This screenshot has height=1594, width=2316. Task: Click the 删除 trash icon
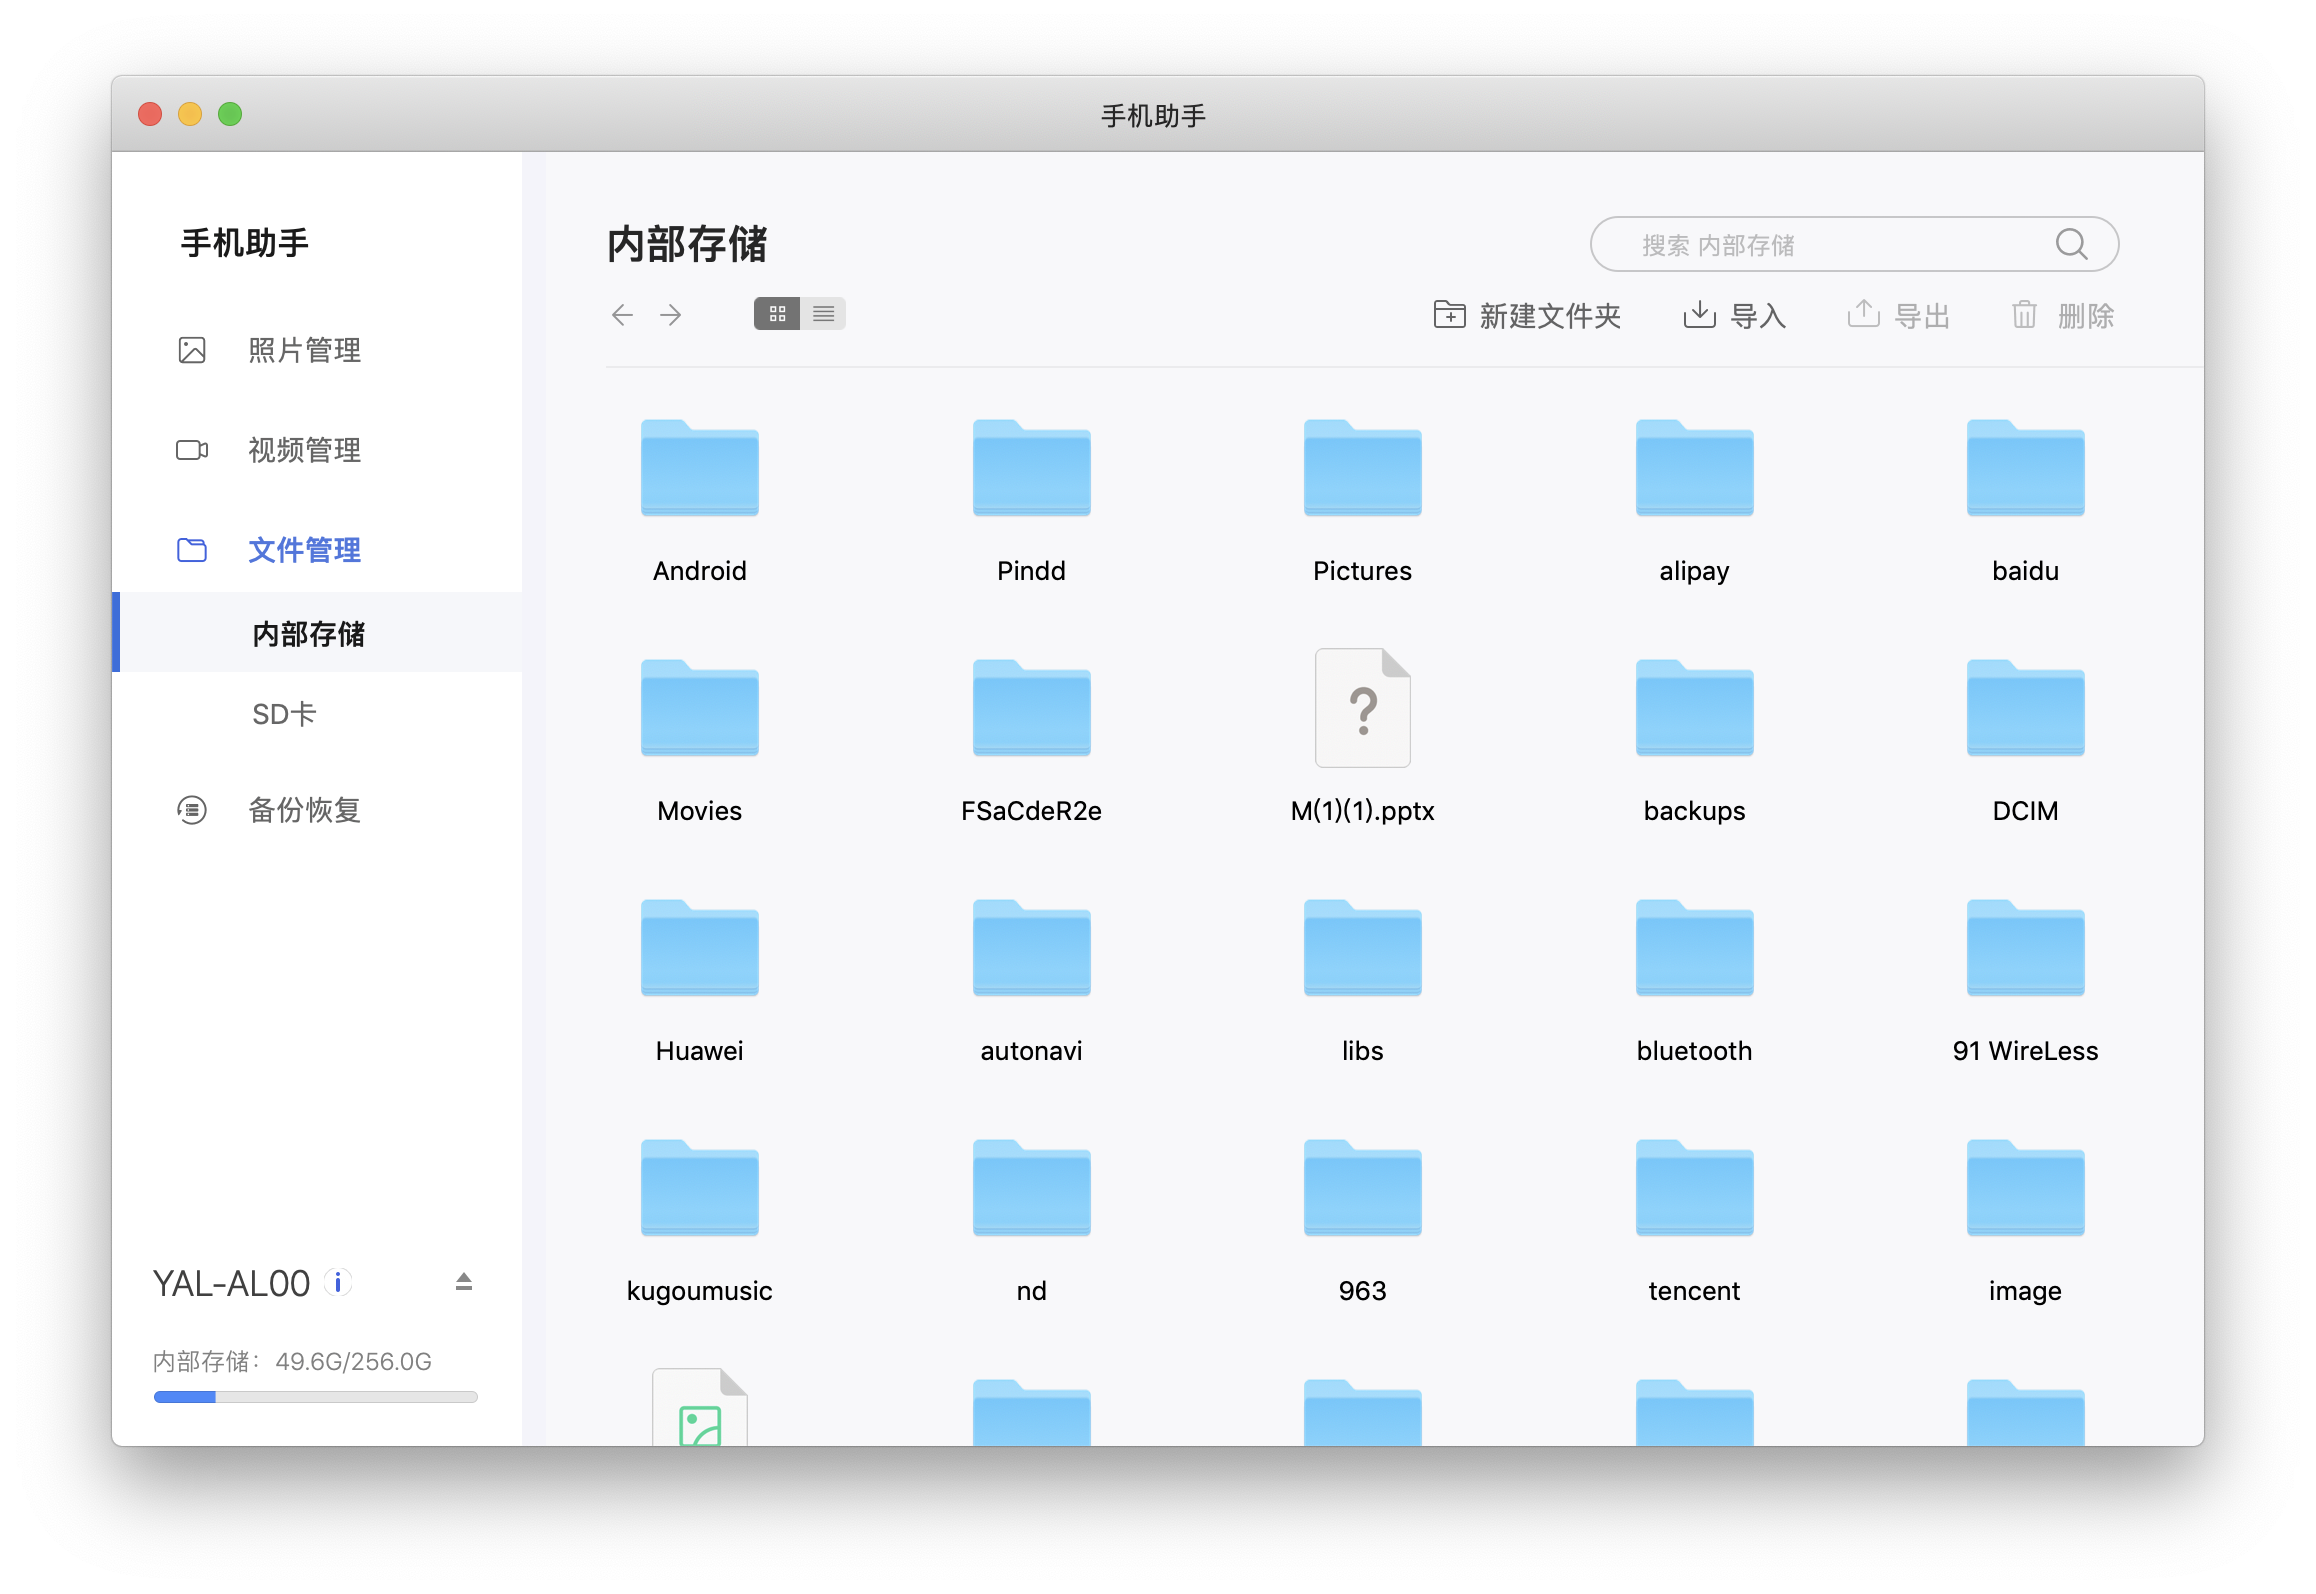[2024, 315]
